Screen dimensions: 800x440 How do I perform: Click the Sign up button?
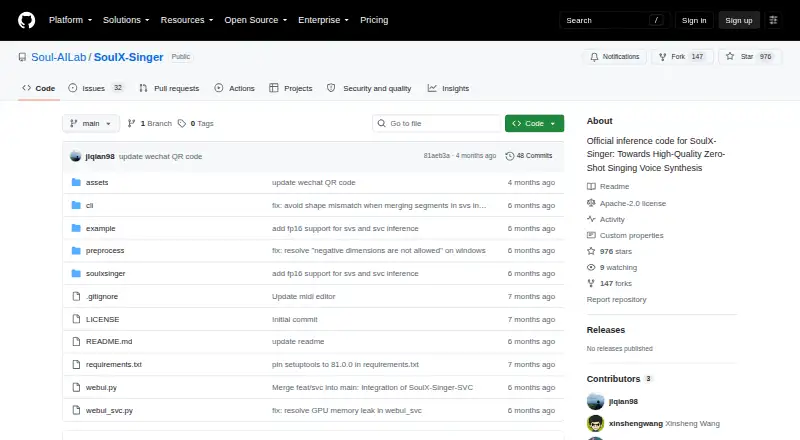(739, 20)
